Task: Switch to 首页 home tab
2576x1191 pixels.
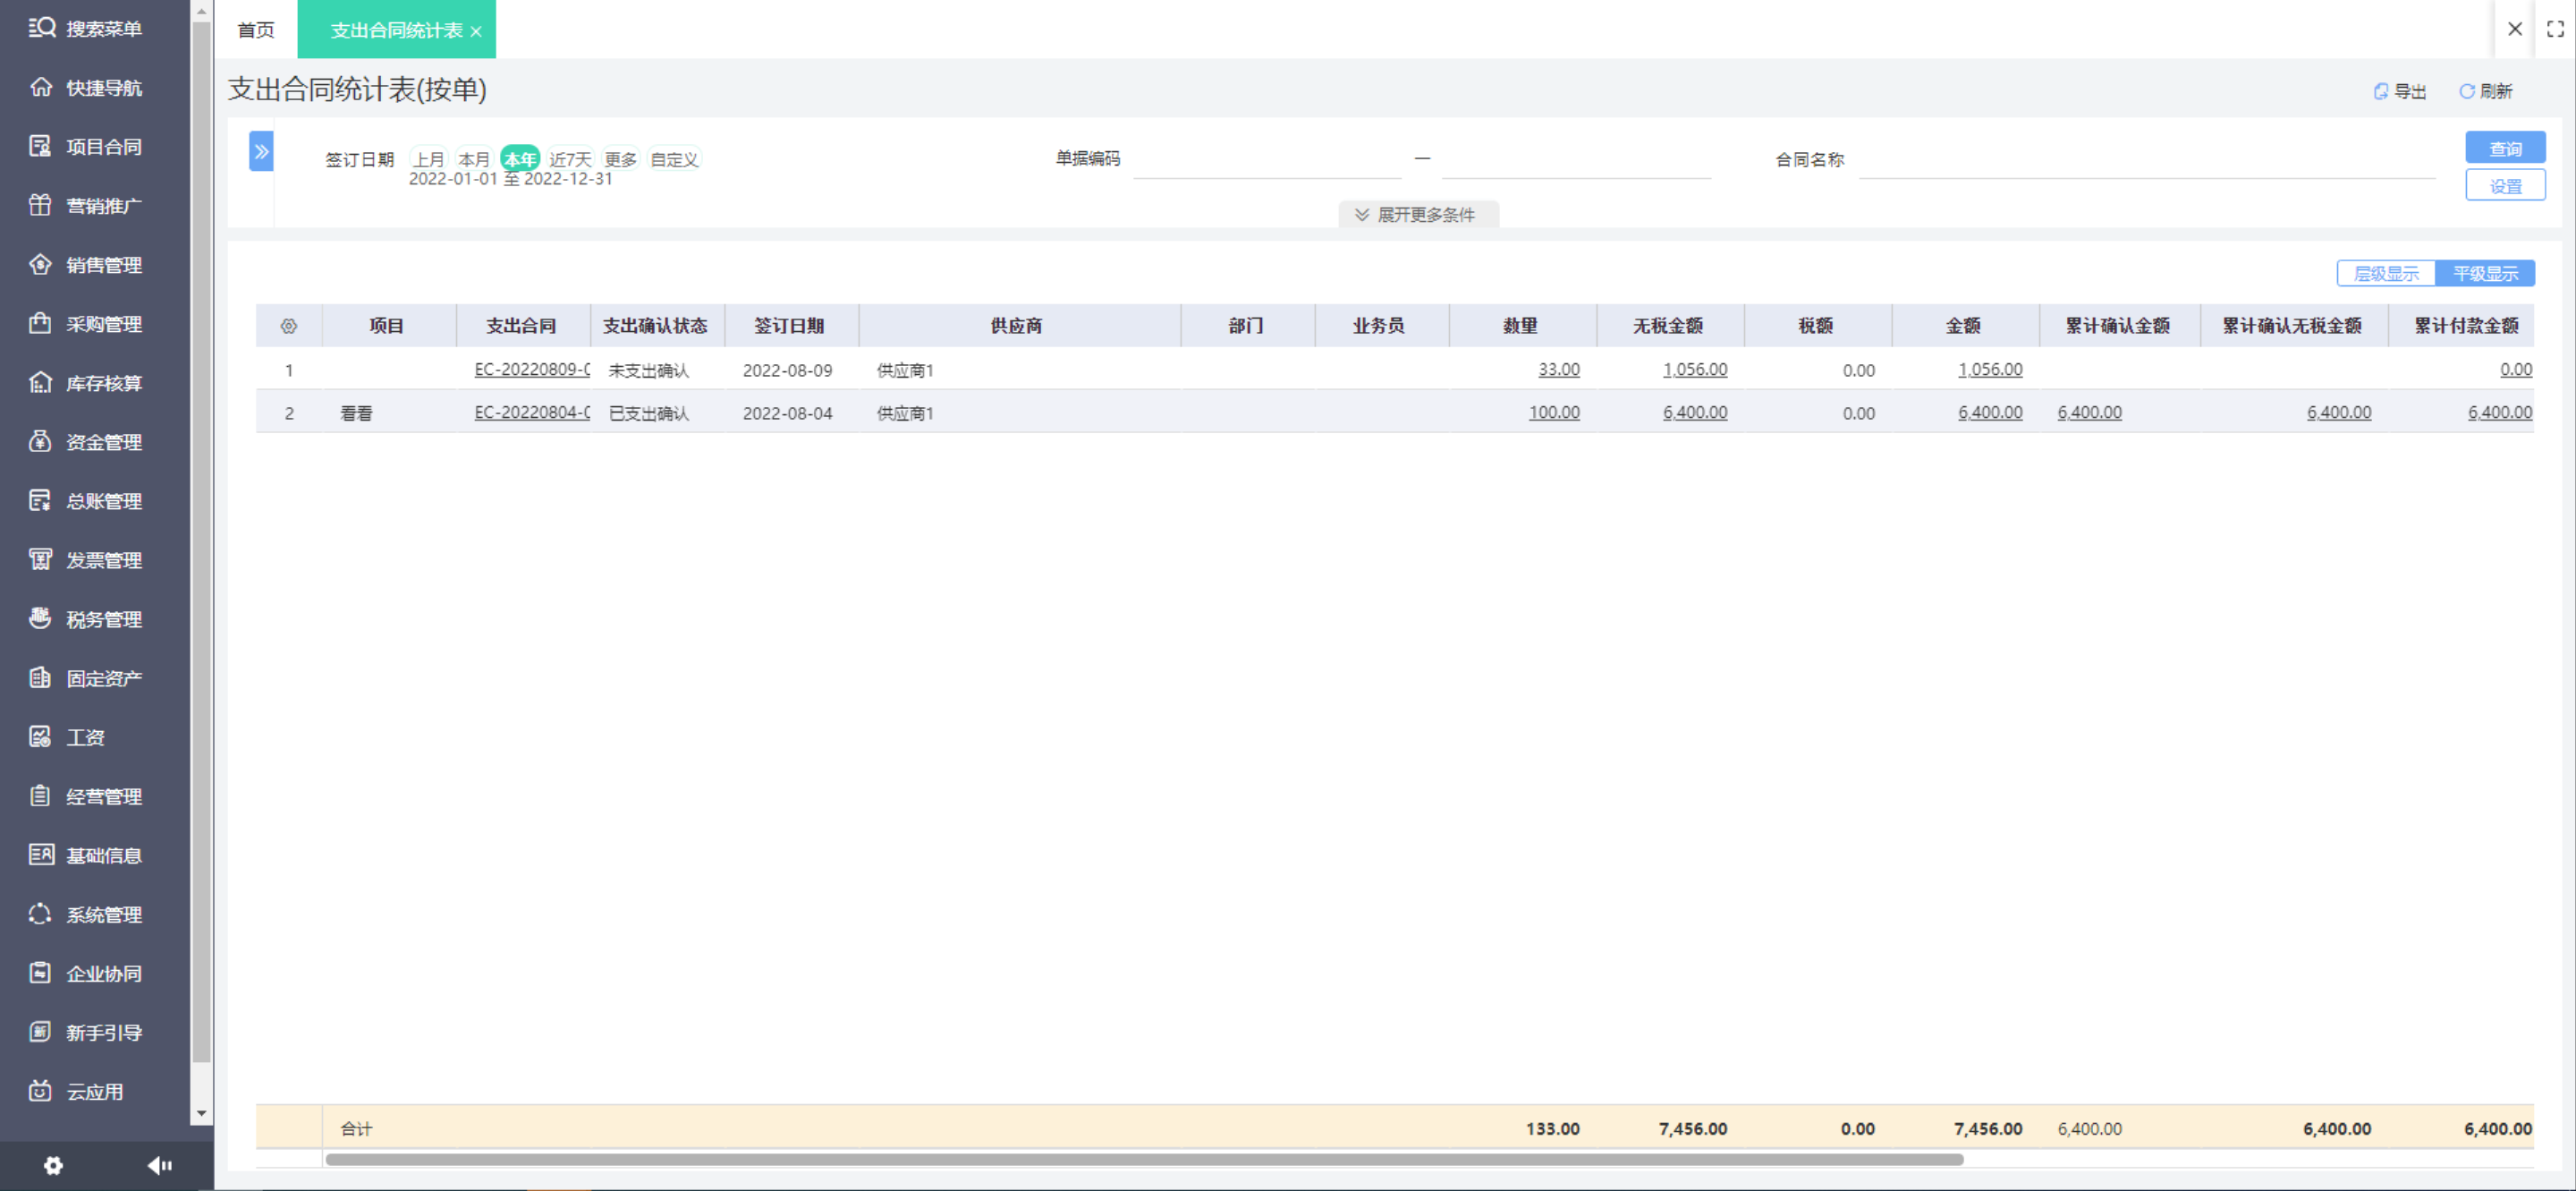Action: (255, 30)
